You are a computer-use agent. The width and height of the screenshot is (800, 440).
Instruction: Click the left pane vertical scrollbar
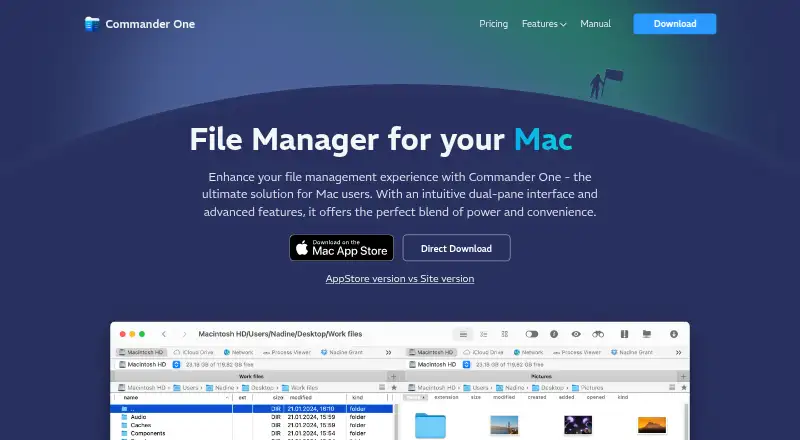pyautogui.click(x=396, y=421)
